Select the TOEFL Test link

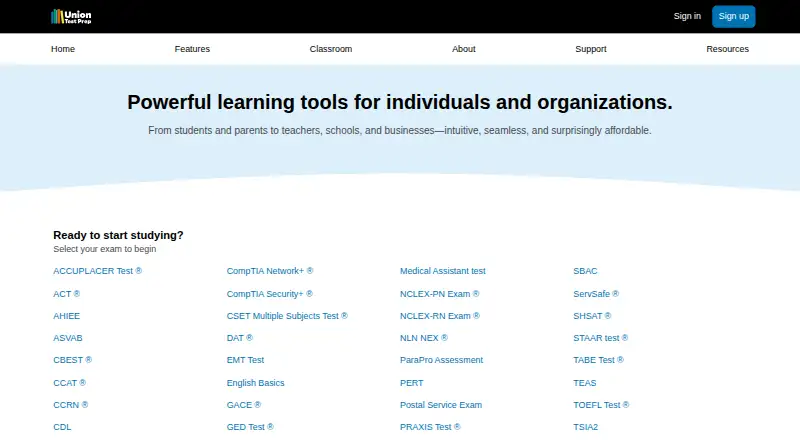pos(601,405)
